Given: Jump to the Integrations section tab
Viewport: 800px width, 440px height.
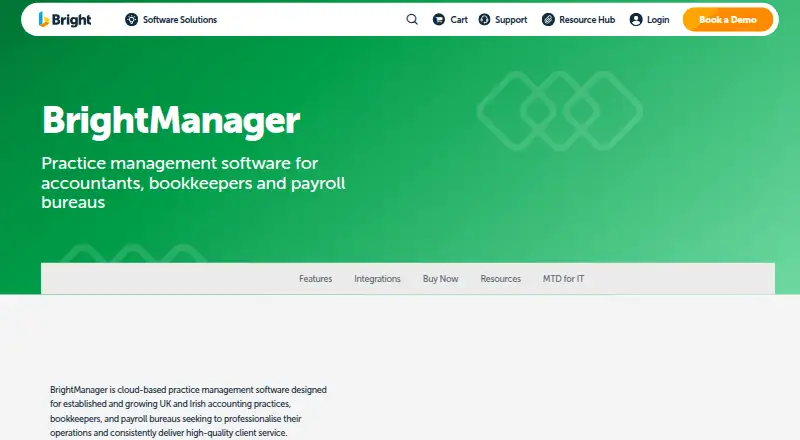Looking at the screenshot, I should (x=377, y=279).
